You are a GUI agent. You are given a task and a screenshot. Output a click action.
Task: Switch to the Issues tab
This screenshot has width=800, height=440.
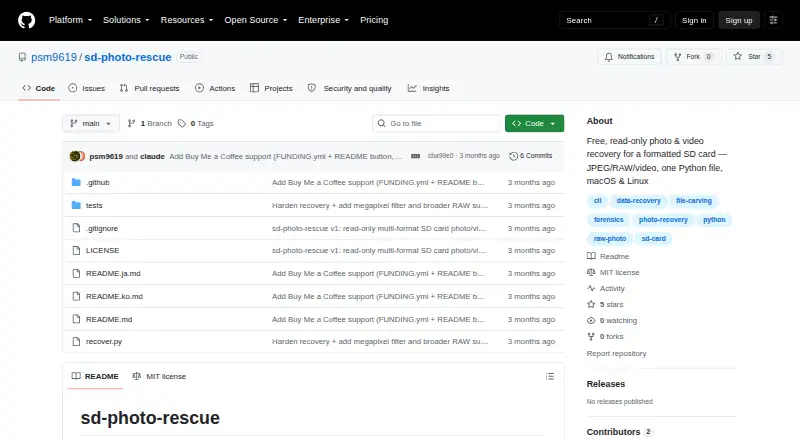(x=87, y=88)
